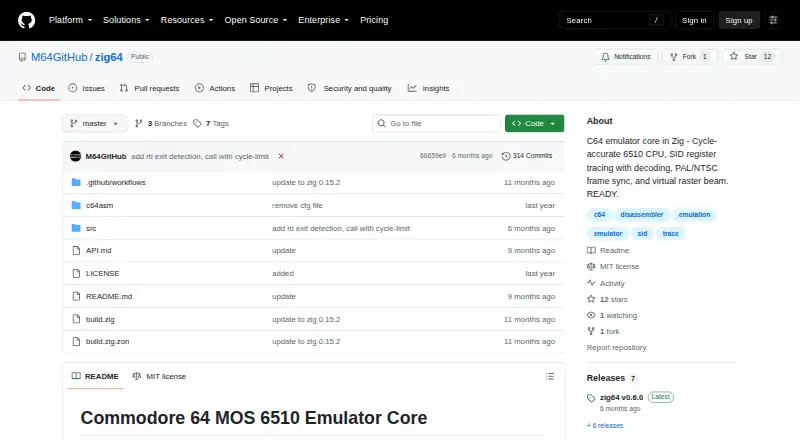Open the Projects tab
Viewport: 800px width, 440px height.
271,88
